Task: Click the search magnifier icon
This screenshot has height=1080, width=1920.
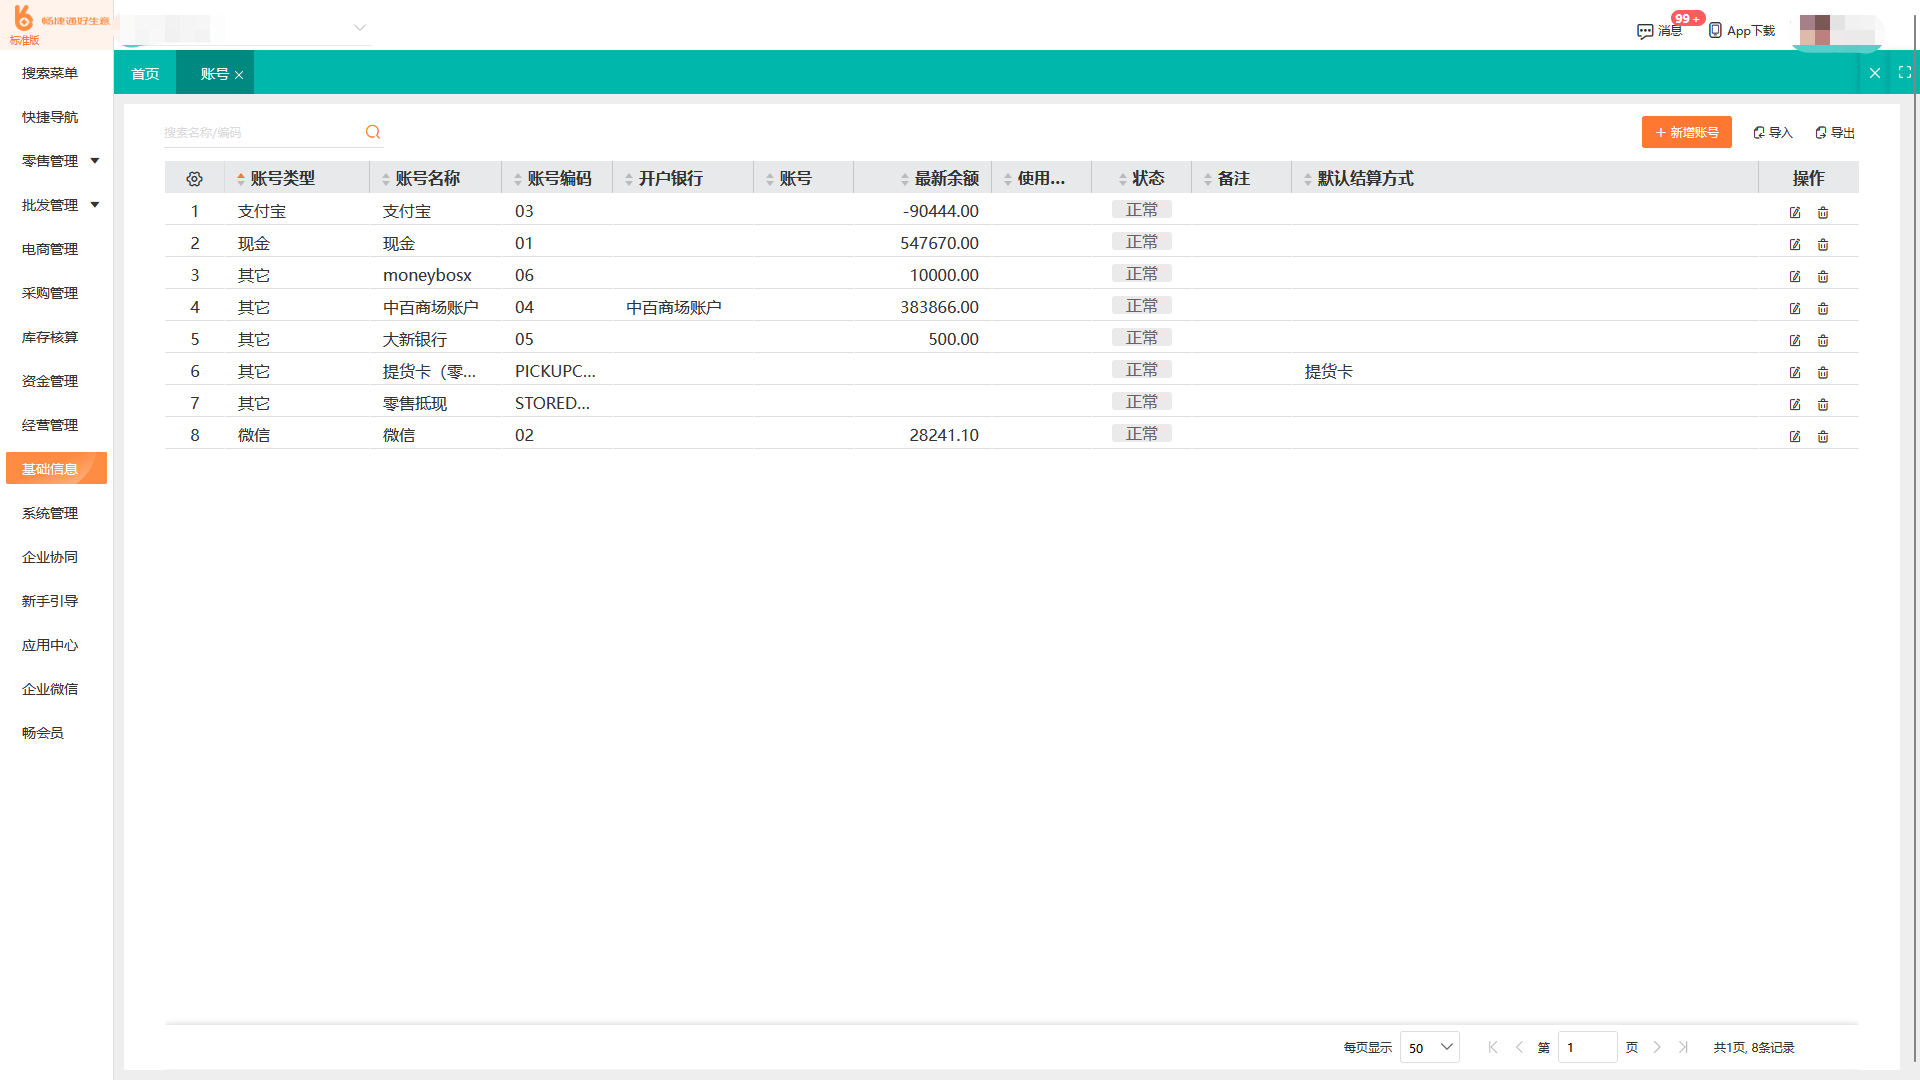Action: tap(373, 132)
